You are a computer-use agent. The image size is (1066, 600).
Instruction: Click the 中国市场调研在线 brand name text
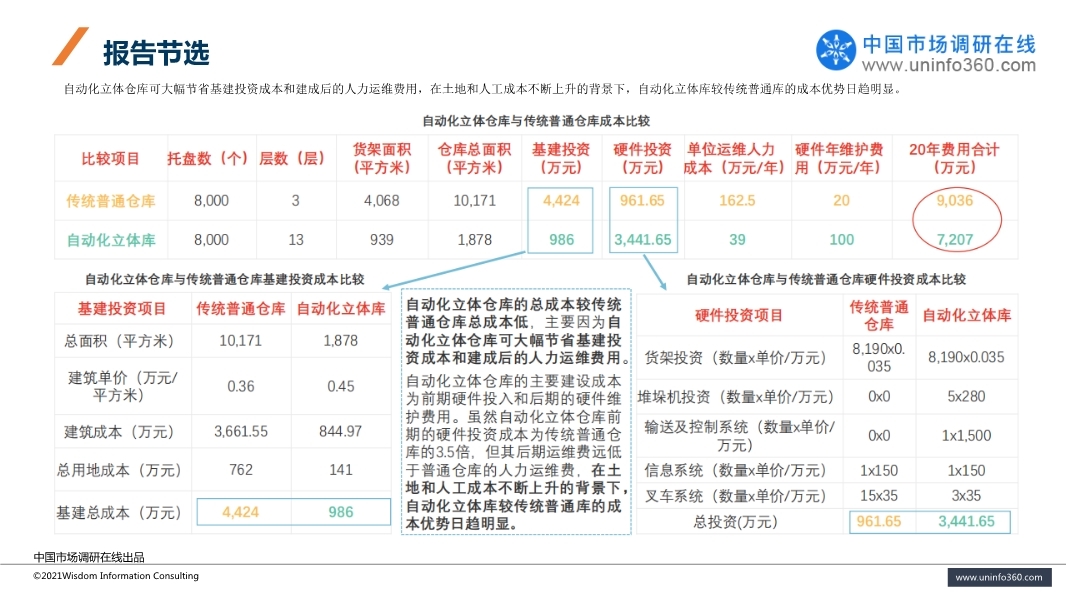pos(948,43)
